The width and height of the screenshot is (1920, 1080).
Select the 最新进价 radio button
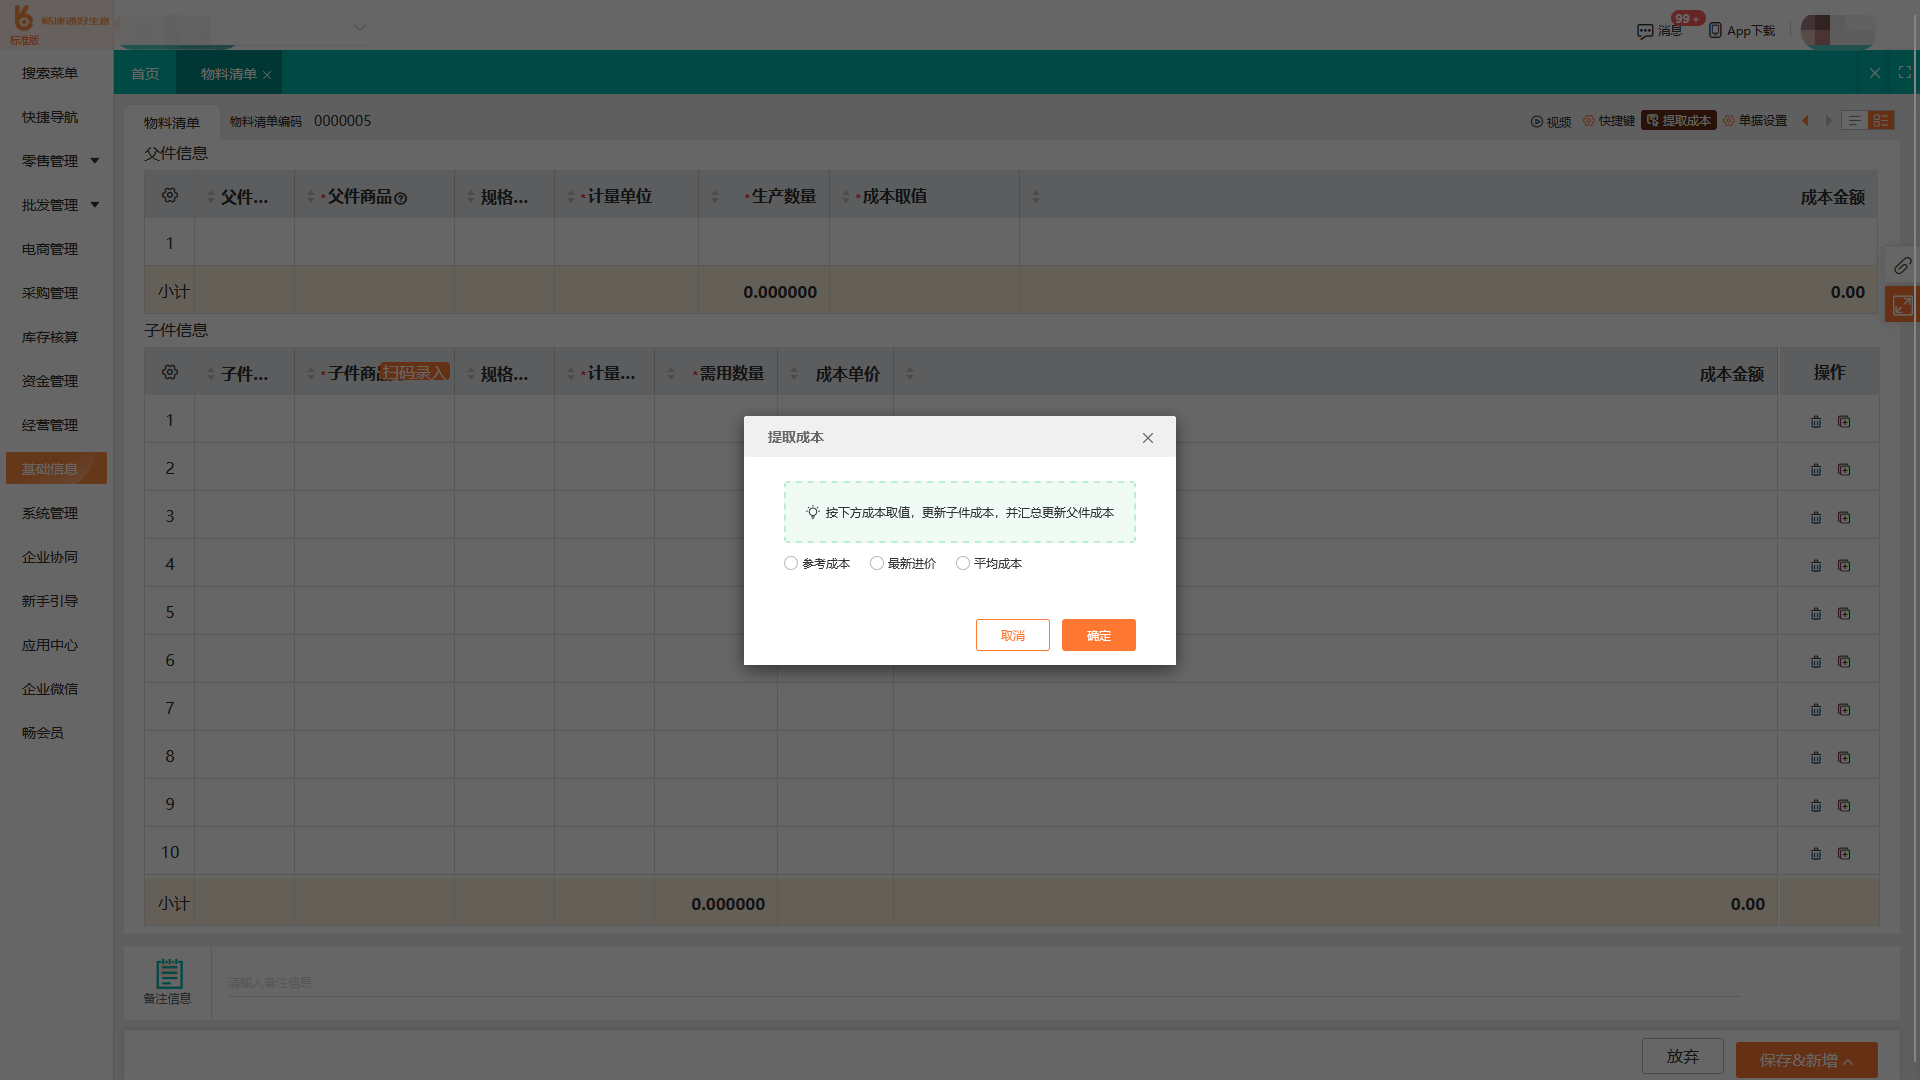pos(876,563)
